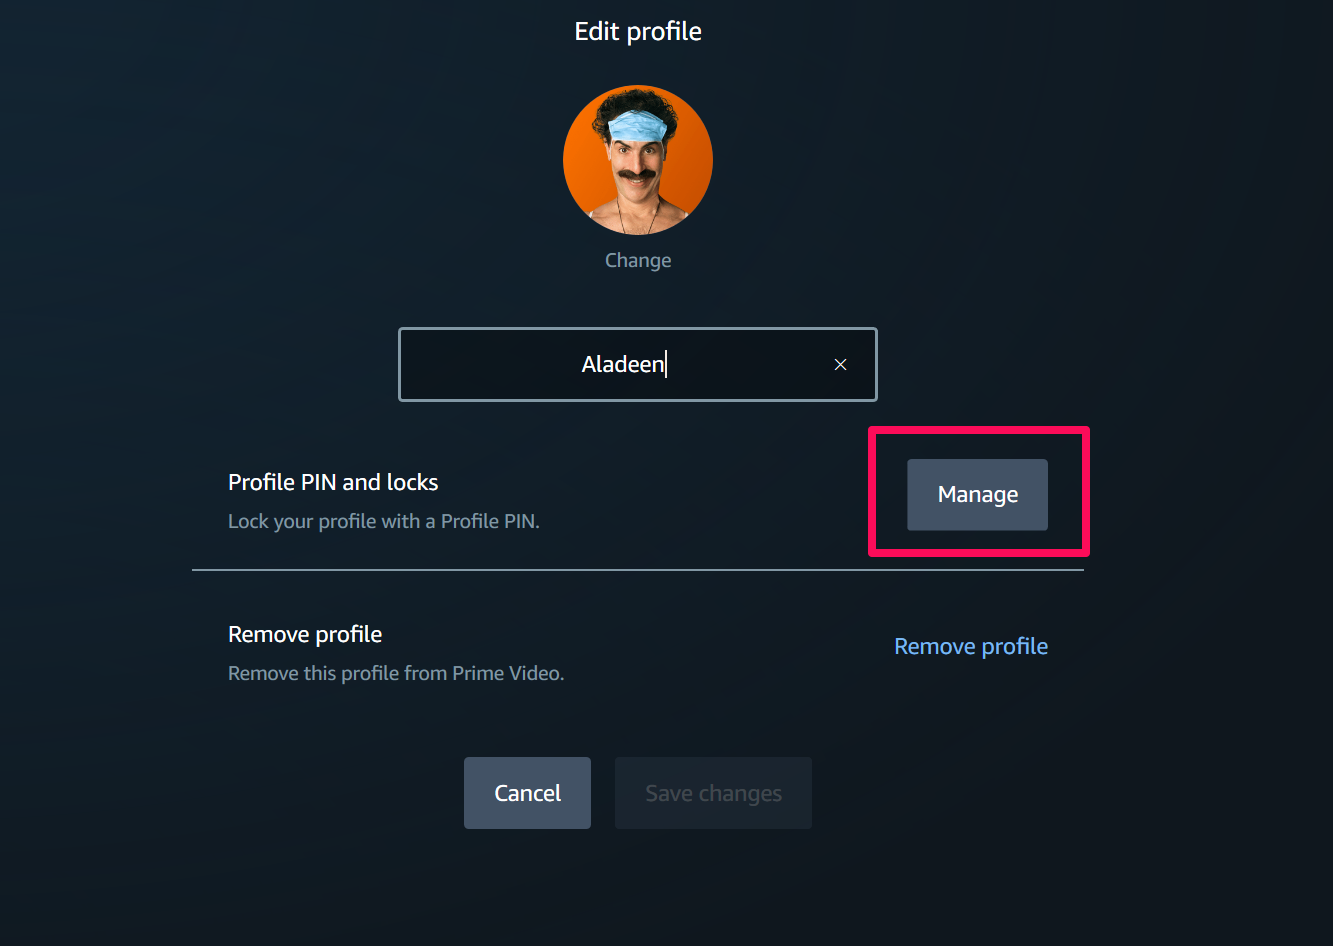Remove this profile from Prime Video
Viewport: 1333px width, 946px height.
[x=970, y=646]
